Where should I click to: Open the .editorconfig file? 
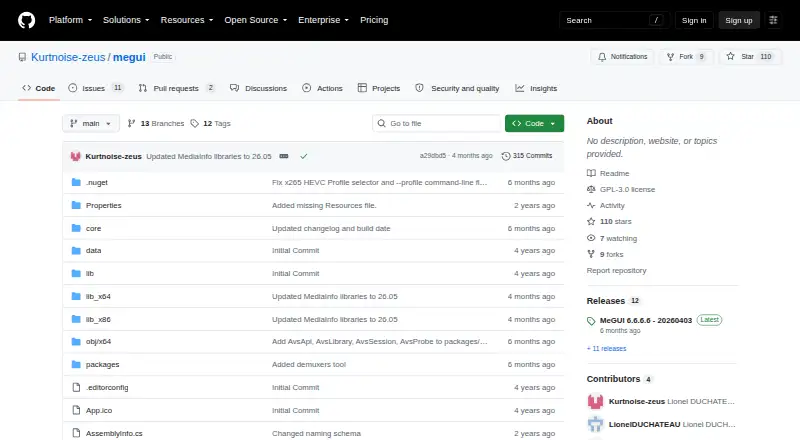pos(107,387)
